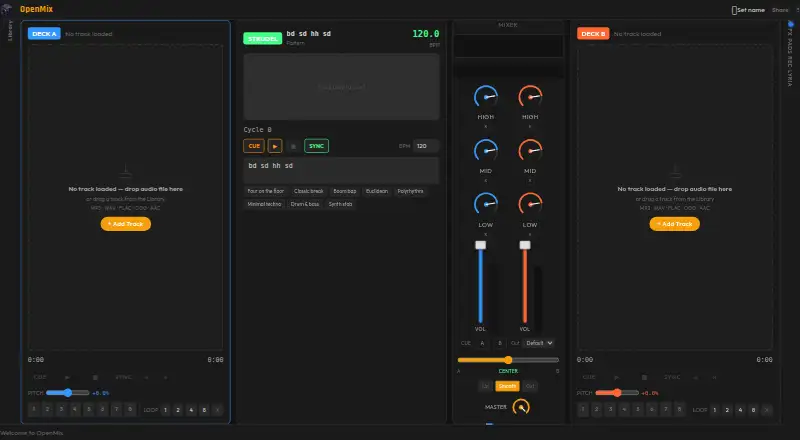Click Add Track on Deck B
The width and height of the screenshot is (800, 440).
coord(674,224)
